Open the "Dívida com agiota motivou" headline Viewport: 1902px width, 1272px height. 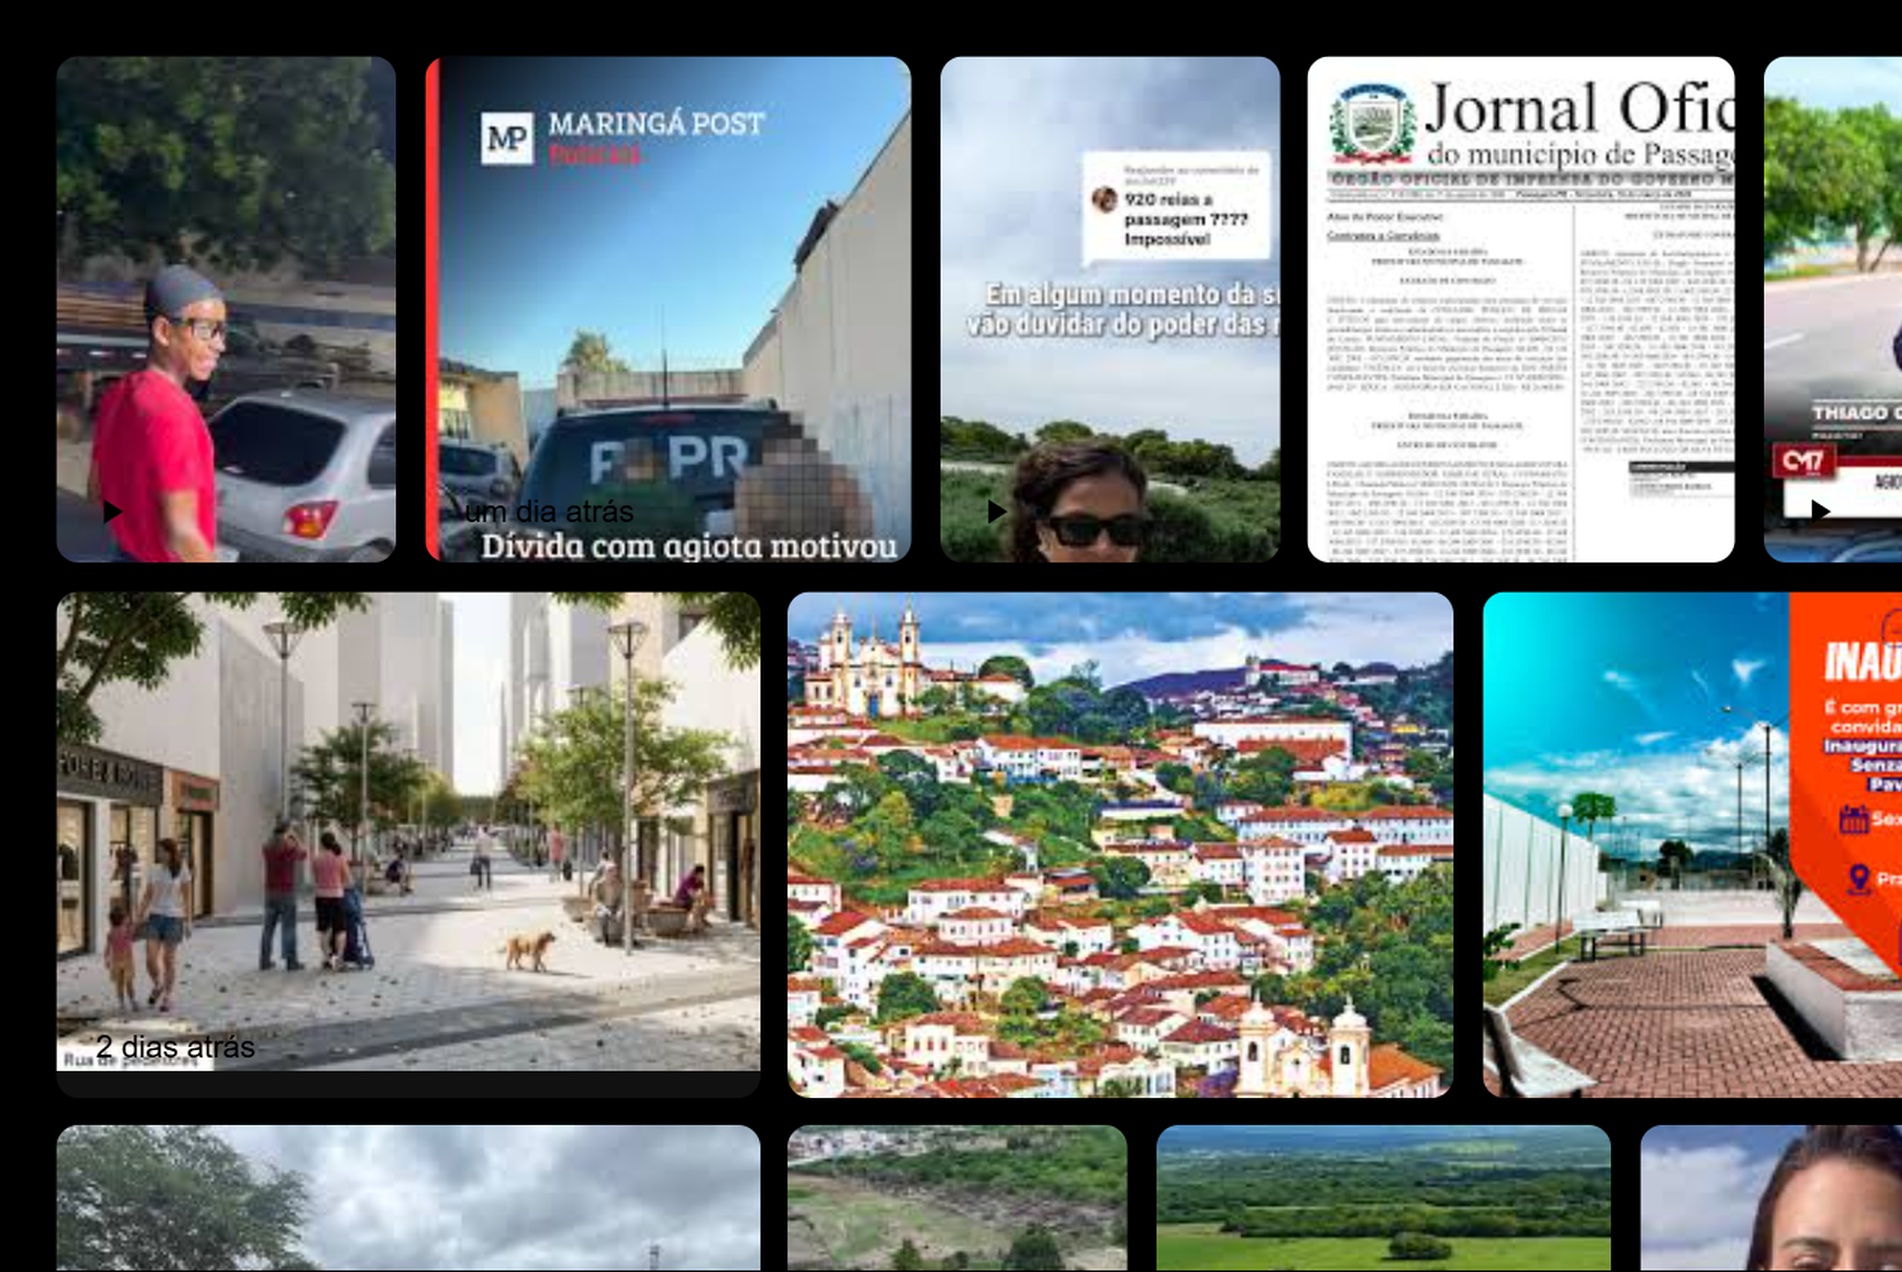[x=688, y=546]
